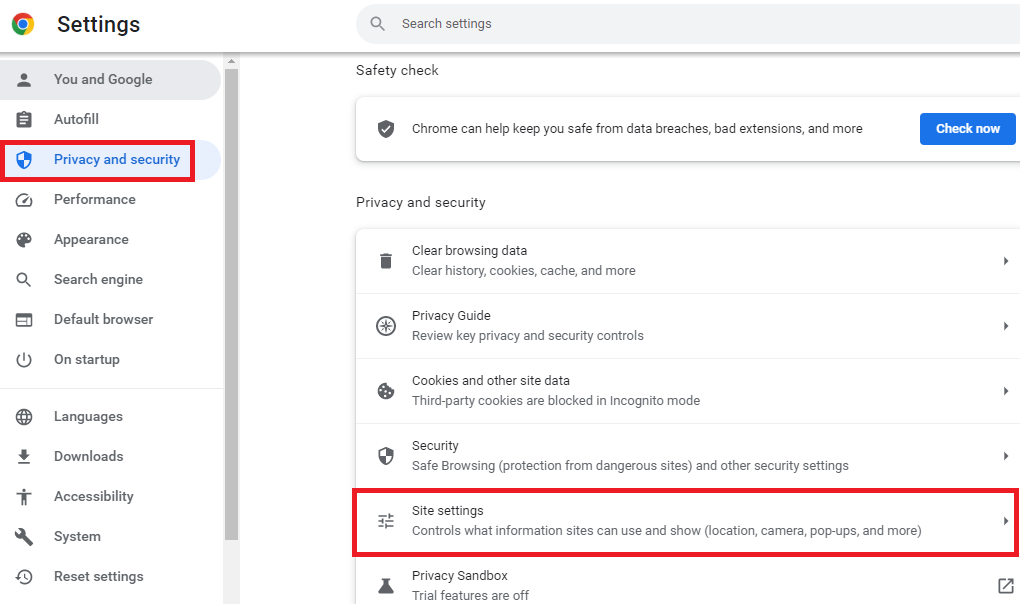Image resolution: width=1020 pixels, height=606 pixels.
Task: Click the Search engine magnifier icon
Action: [24, 280]
